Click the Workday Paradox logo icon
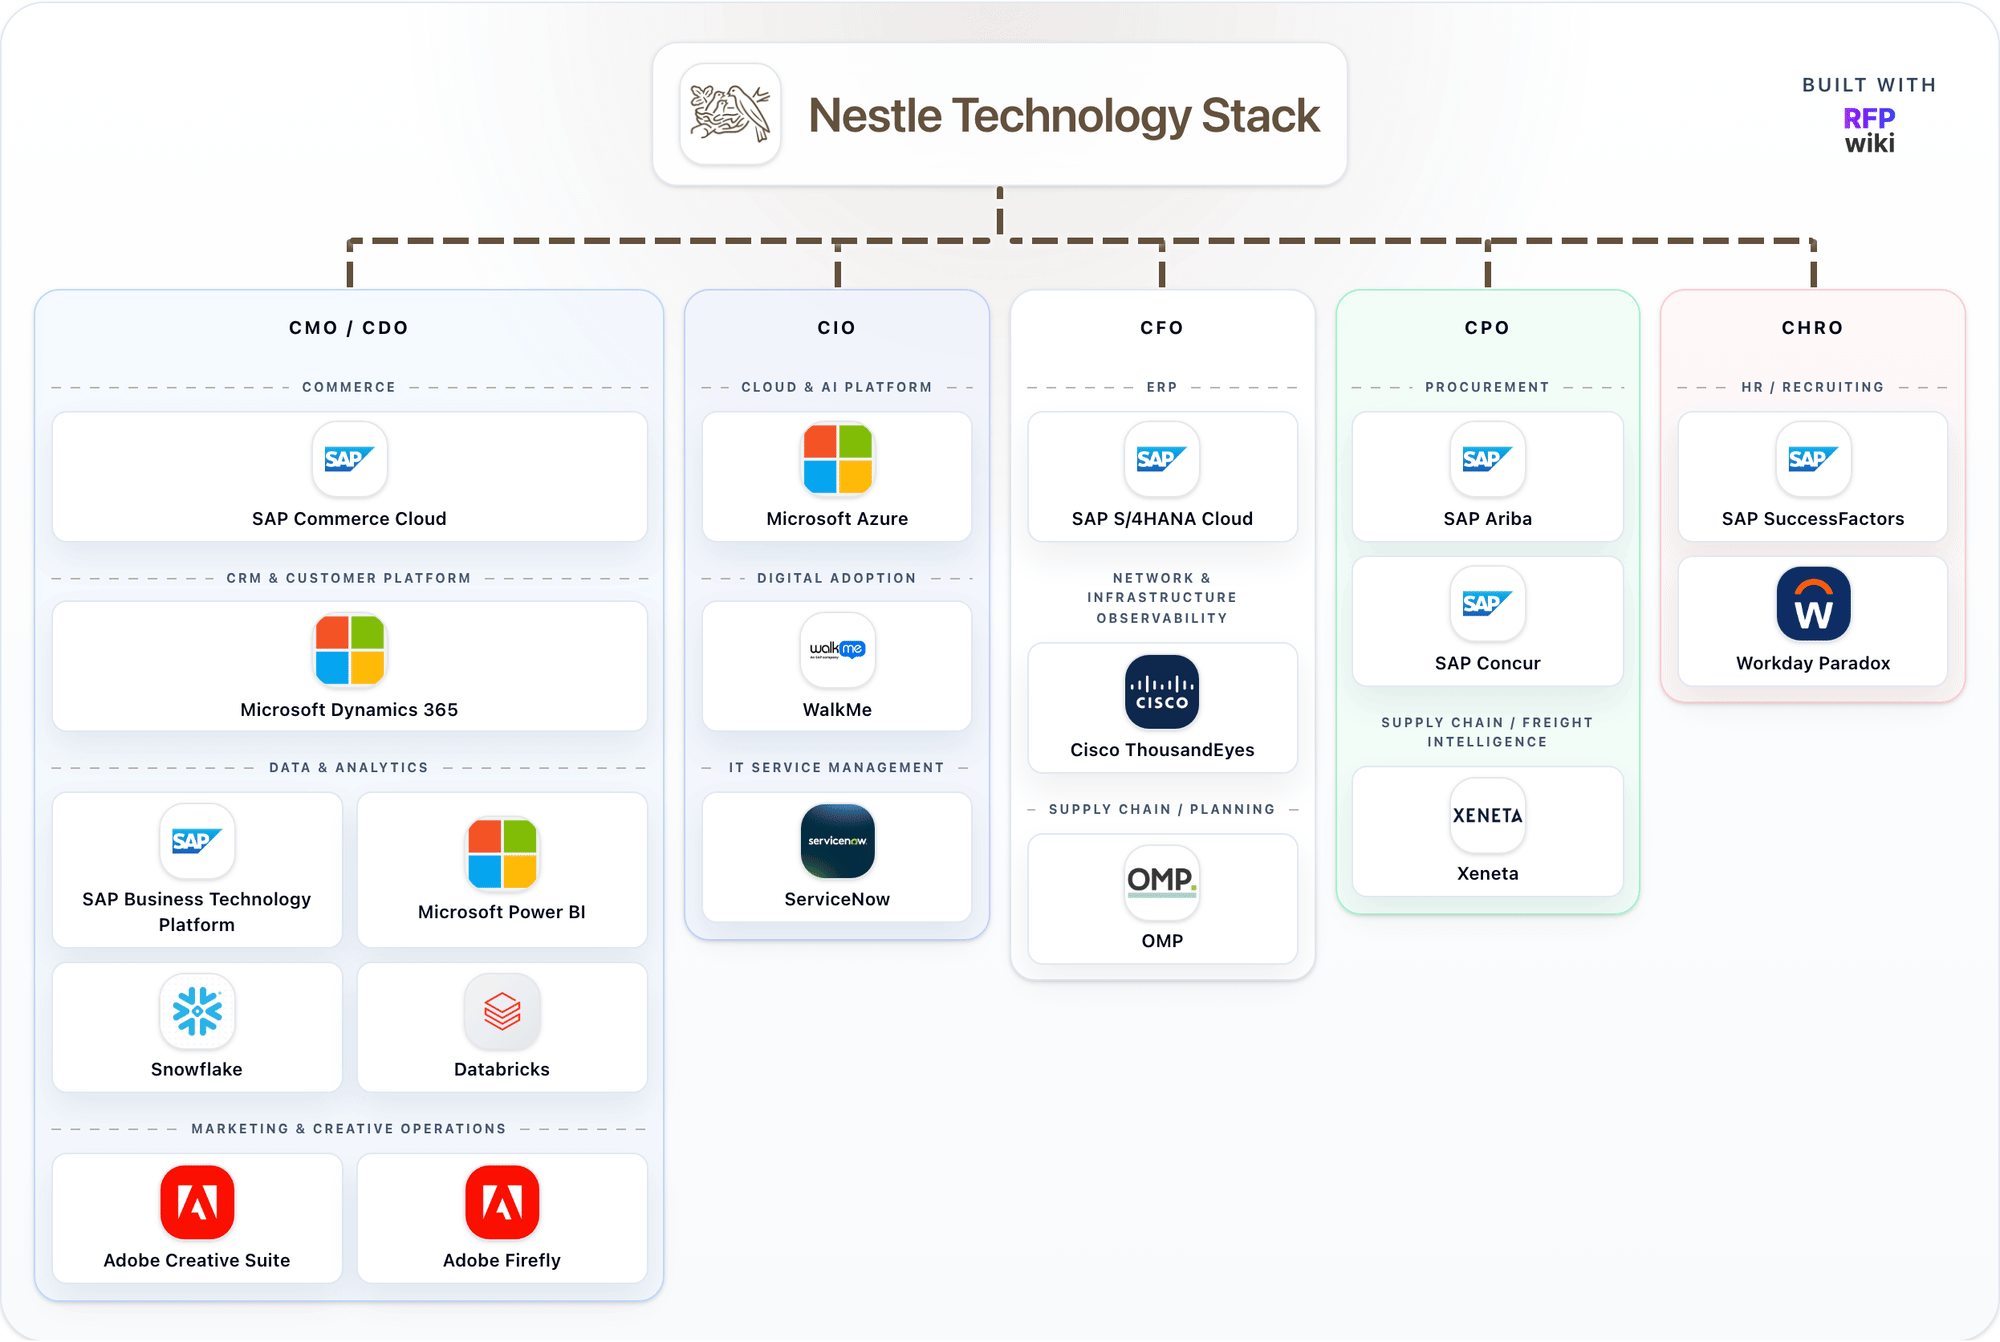Screen dimensions: 2000x1342 point(1813,604)
